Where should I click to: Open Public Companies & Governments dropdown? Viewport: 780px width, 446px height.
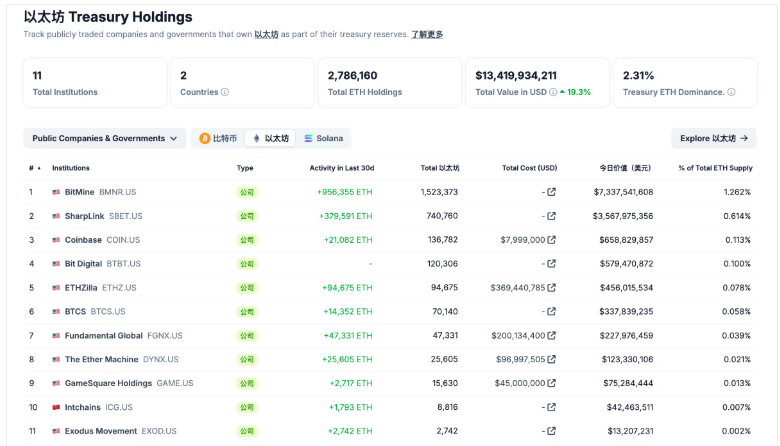coord(105,138)
